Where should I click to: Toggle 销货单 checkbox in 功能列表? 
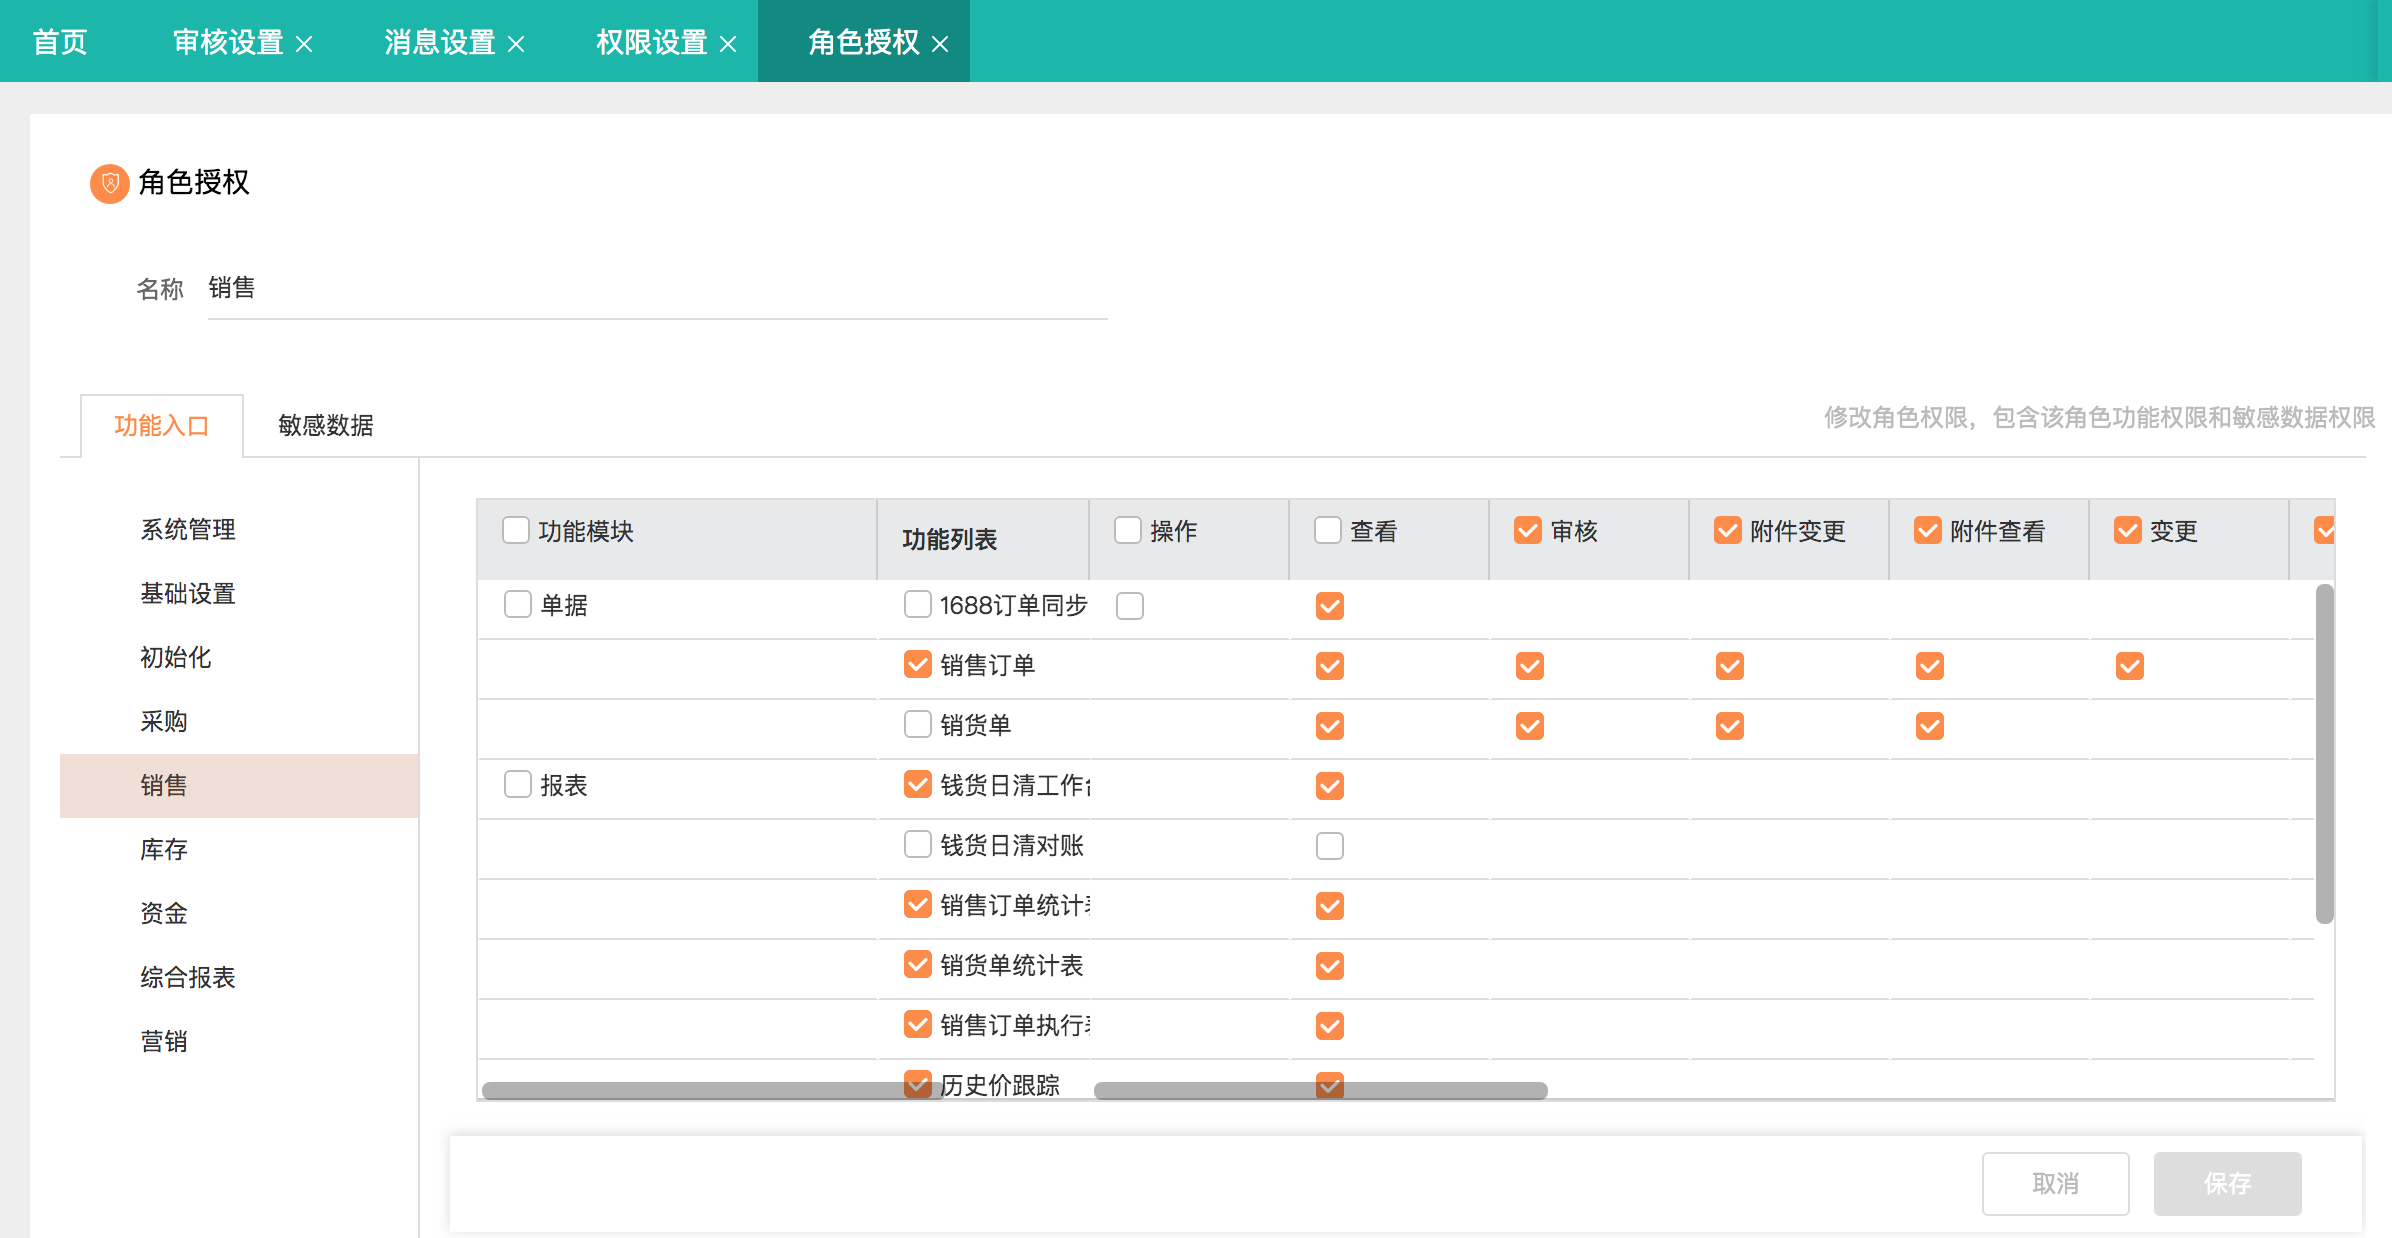click(x=914, y=725)
